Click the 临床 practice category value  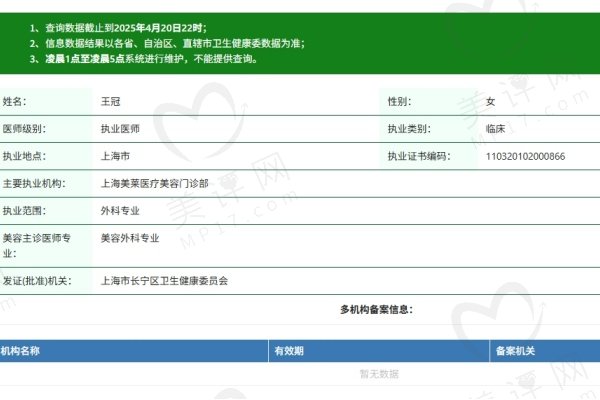[x=495, y=129]
